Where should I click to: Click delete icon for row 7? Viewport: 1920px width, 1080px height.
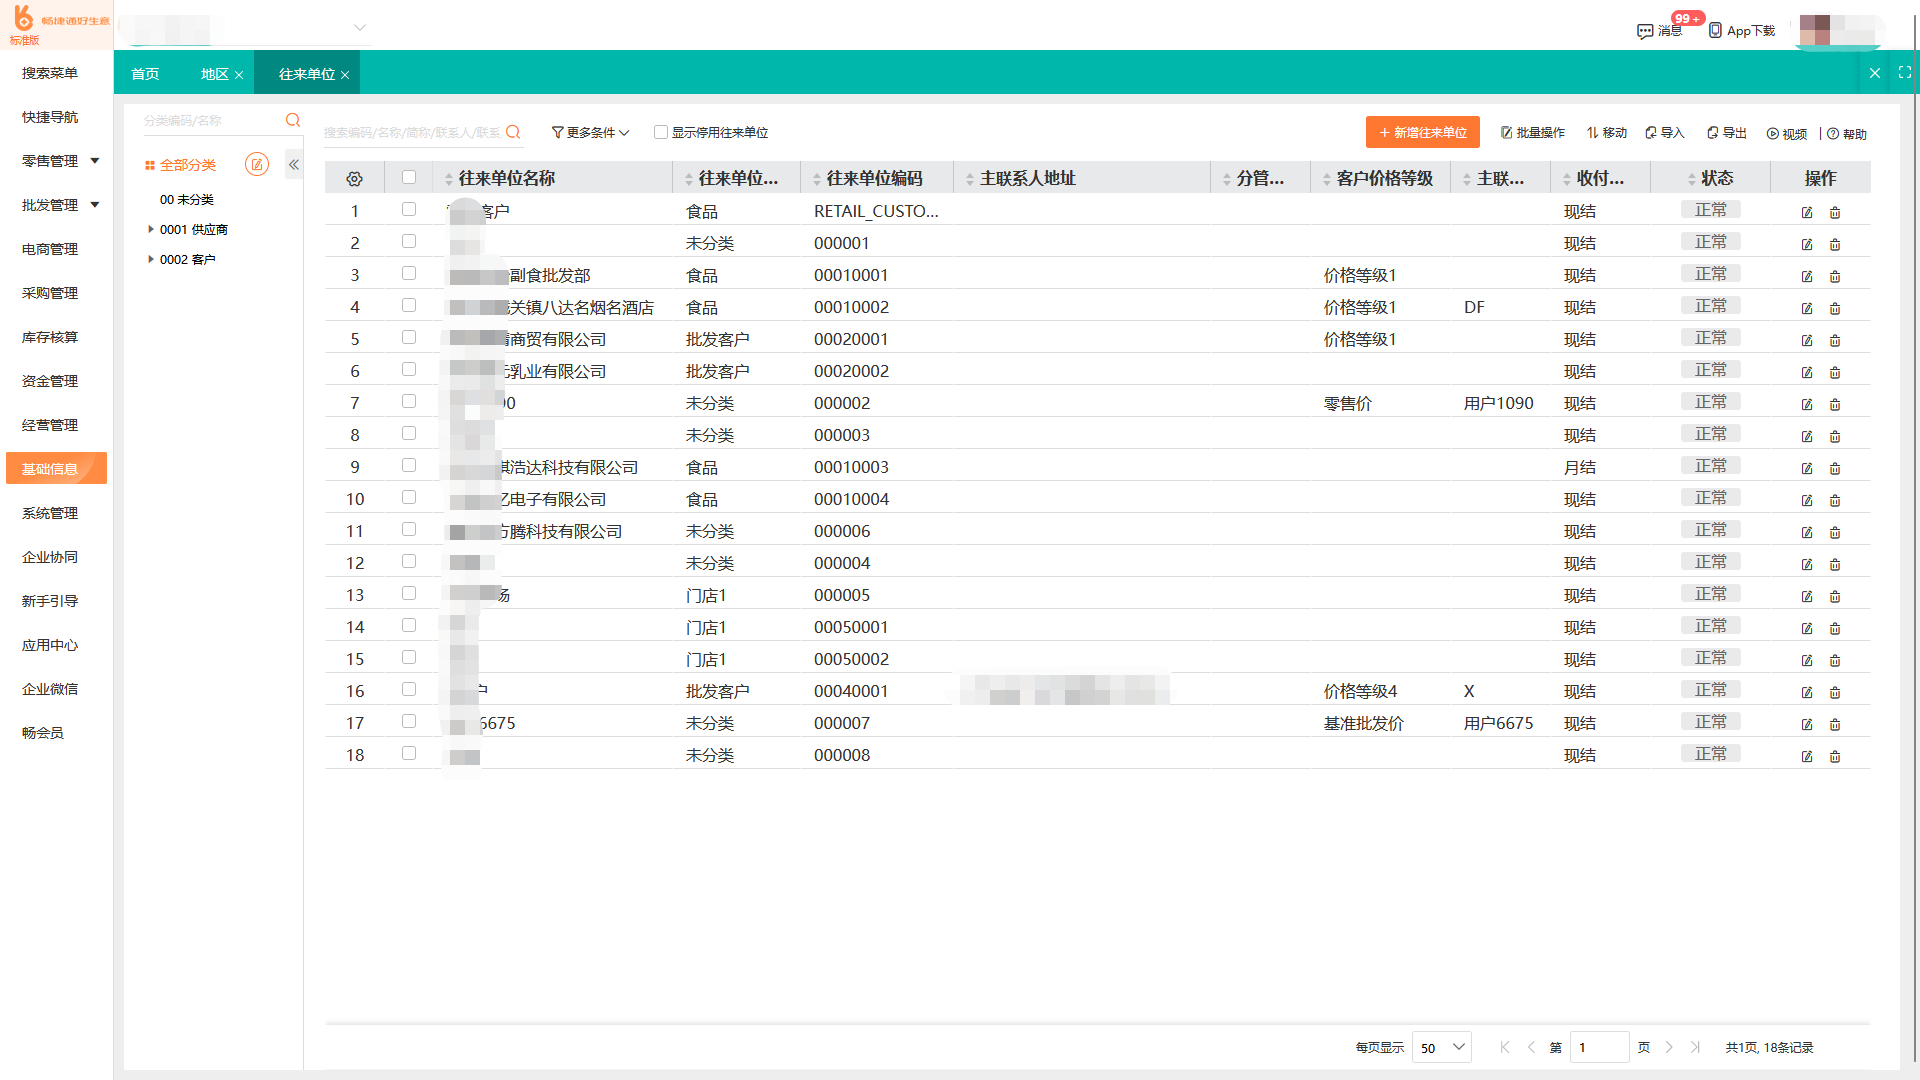pos(1836,404)
